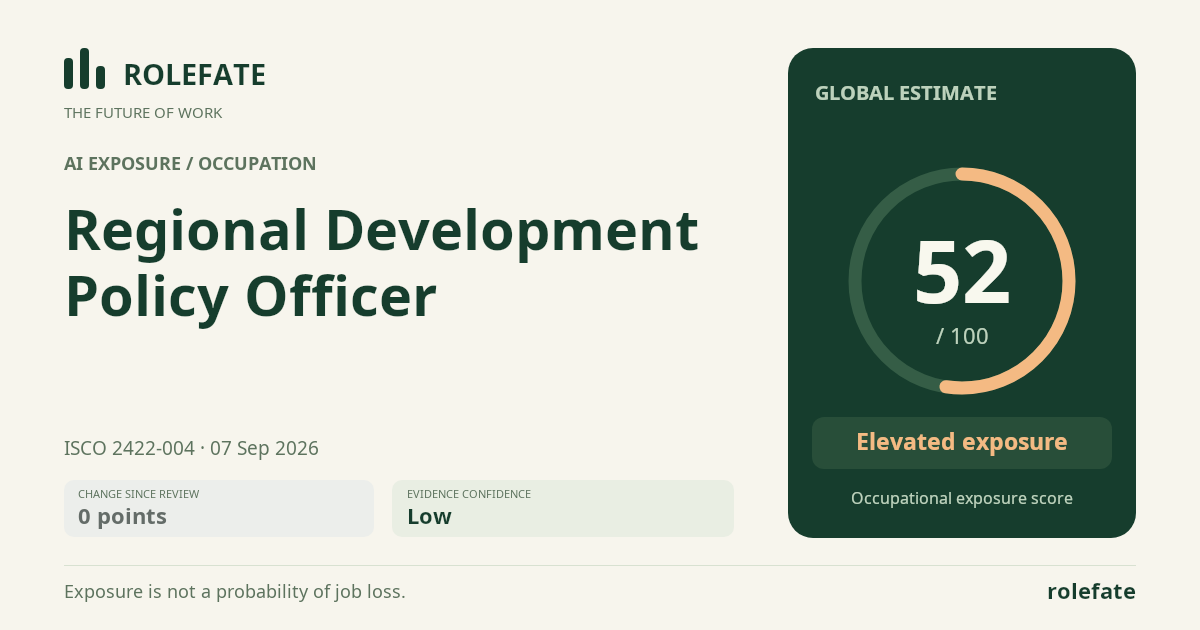Click the Elevated exposure badge
The width and height of the screenshot is (1200, 630).
(x=962, y=443)
